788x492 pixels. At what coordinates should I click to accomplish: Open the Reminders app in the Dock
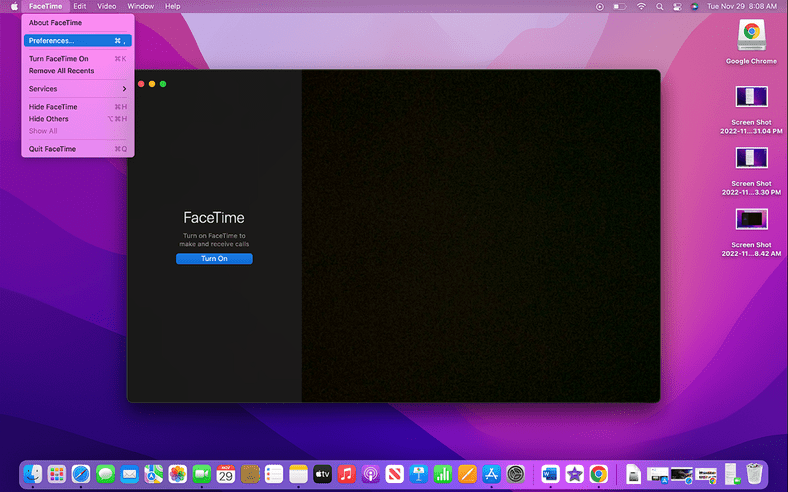click(x=274, y=474)
